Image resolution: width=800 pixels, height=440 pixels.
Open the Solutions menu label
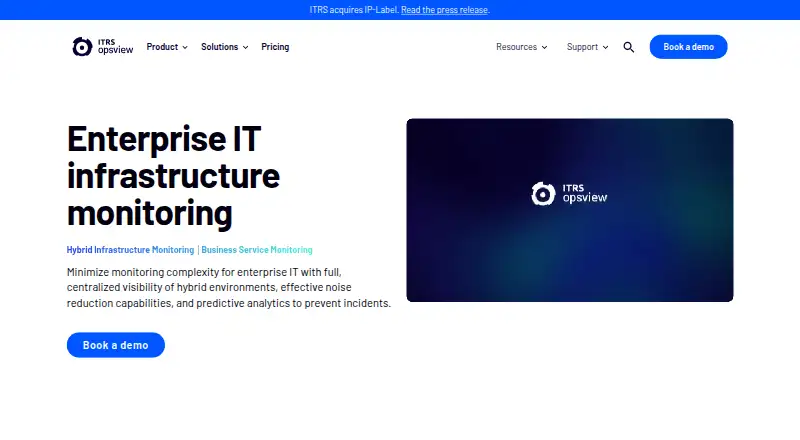219,46
